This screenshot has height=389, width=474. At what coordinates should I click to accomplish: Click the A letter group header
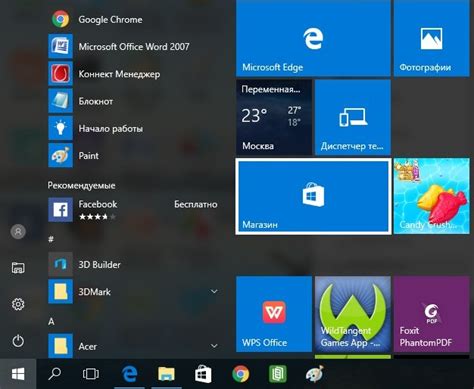[x=51, y=321]
